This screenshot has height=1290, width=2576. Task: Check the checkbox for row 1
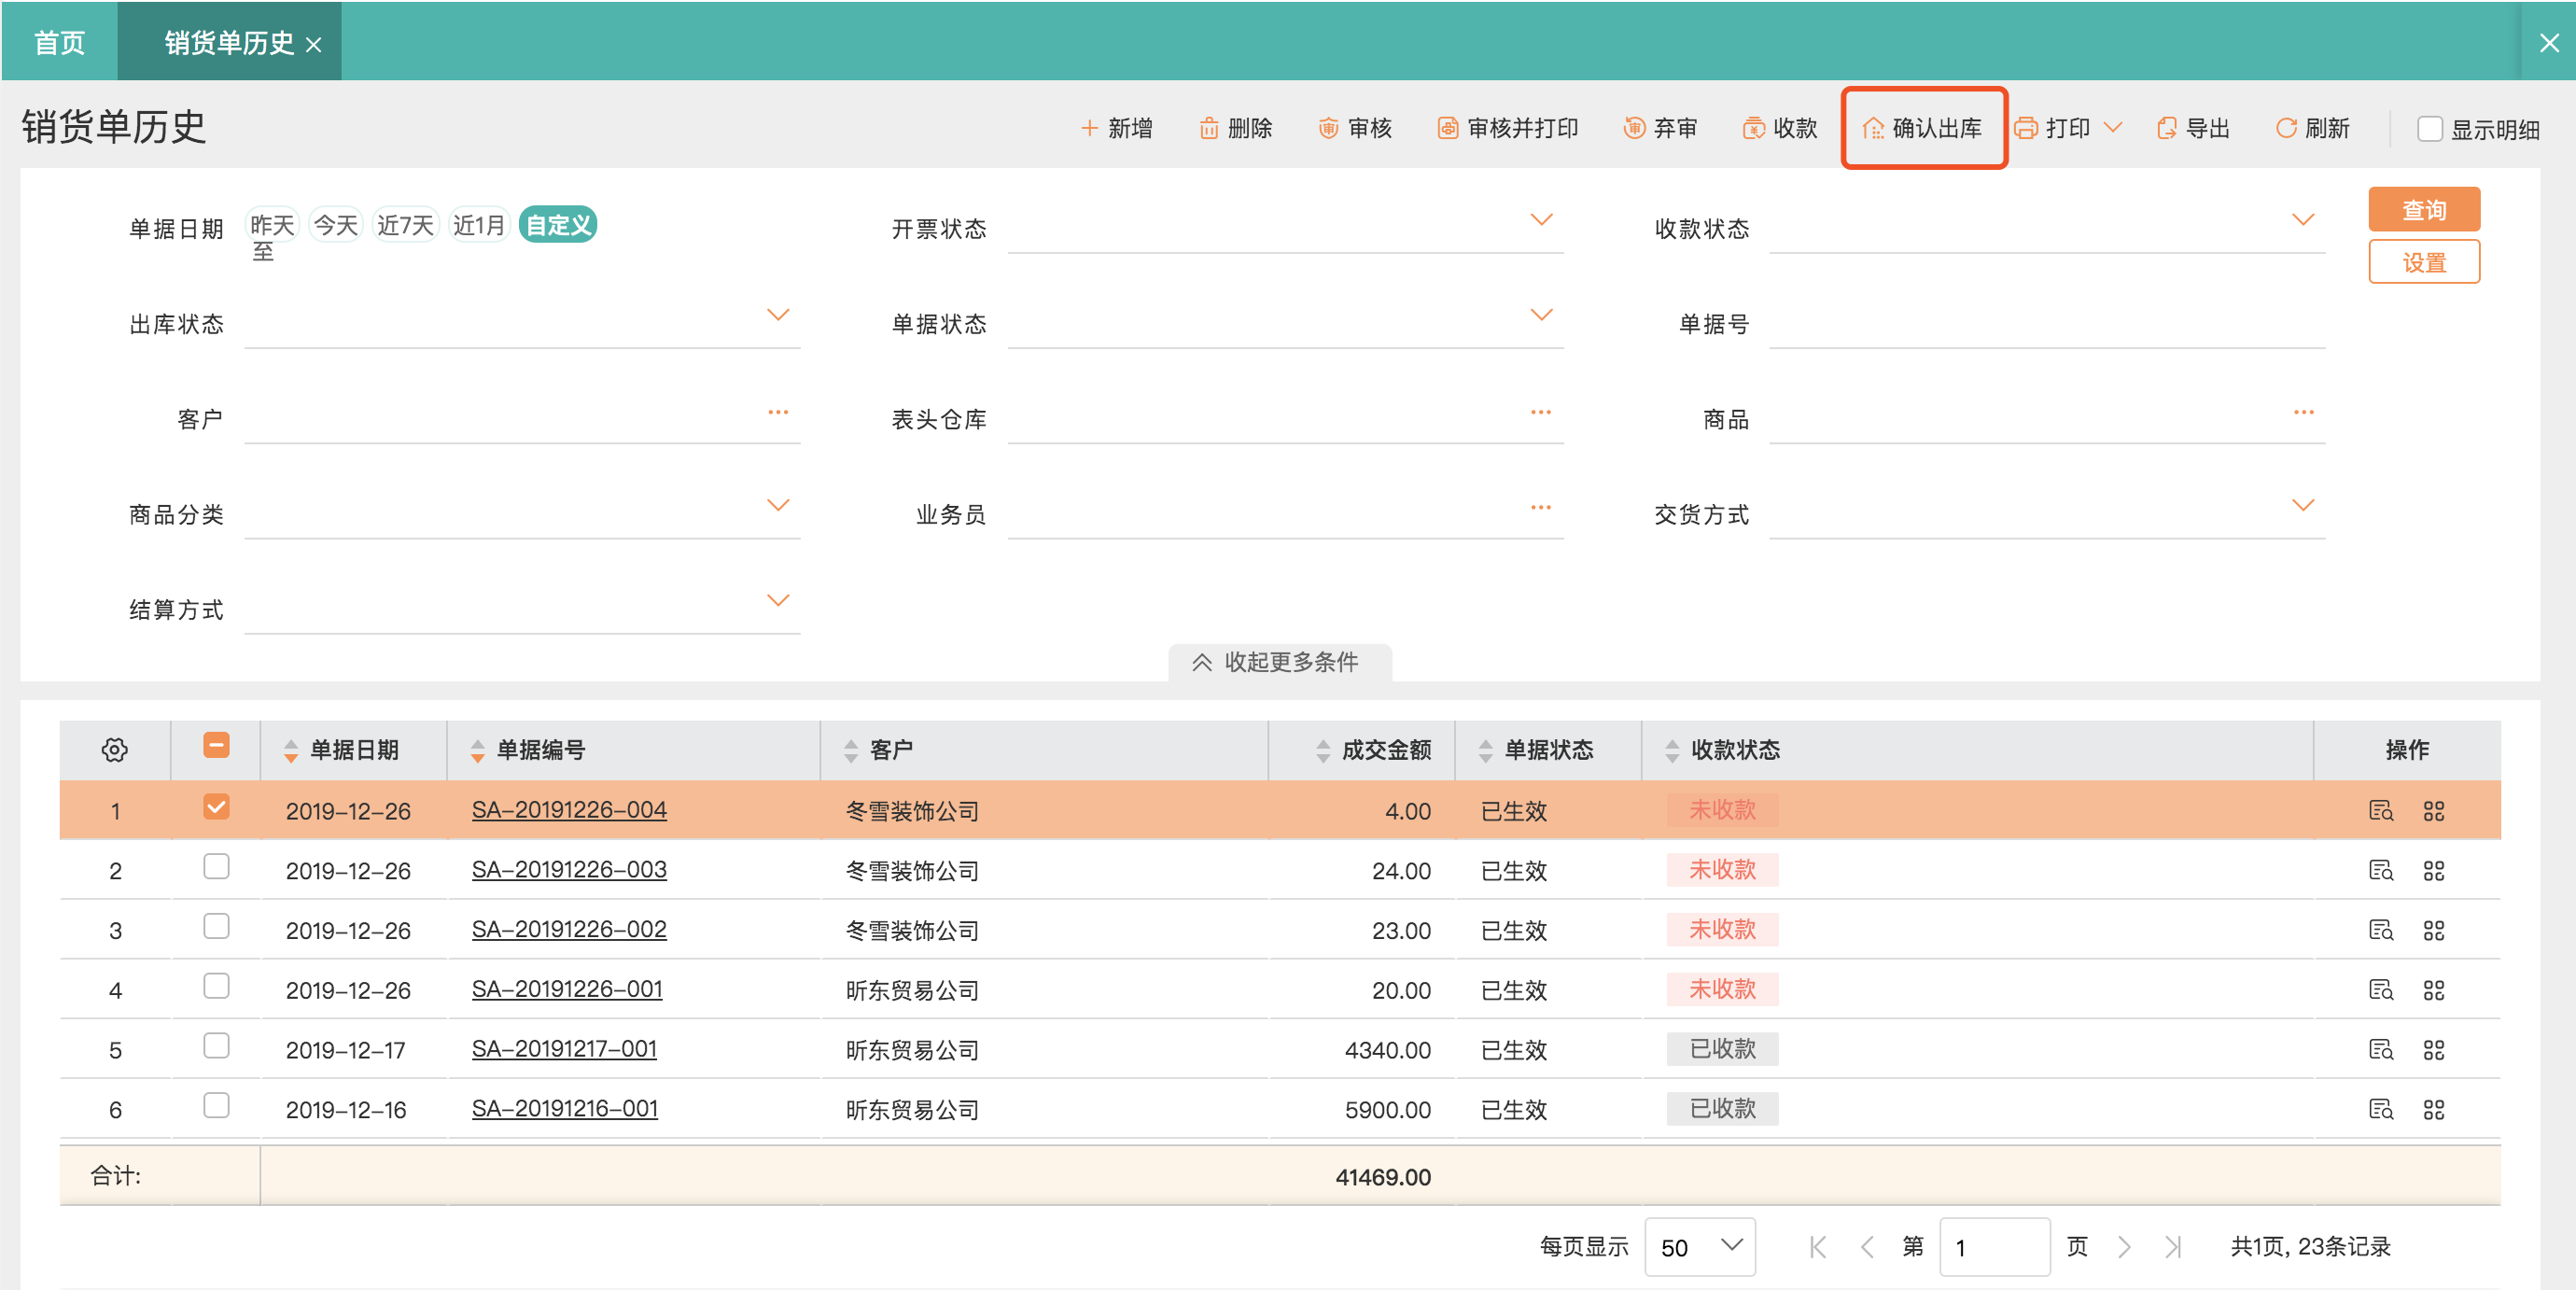(x=216, y=808)
